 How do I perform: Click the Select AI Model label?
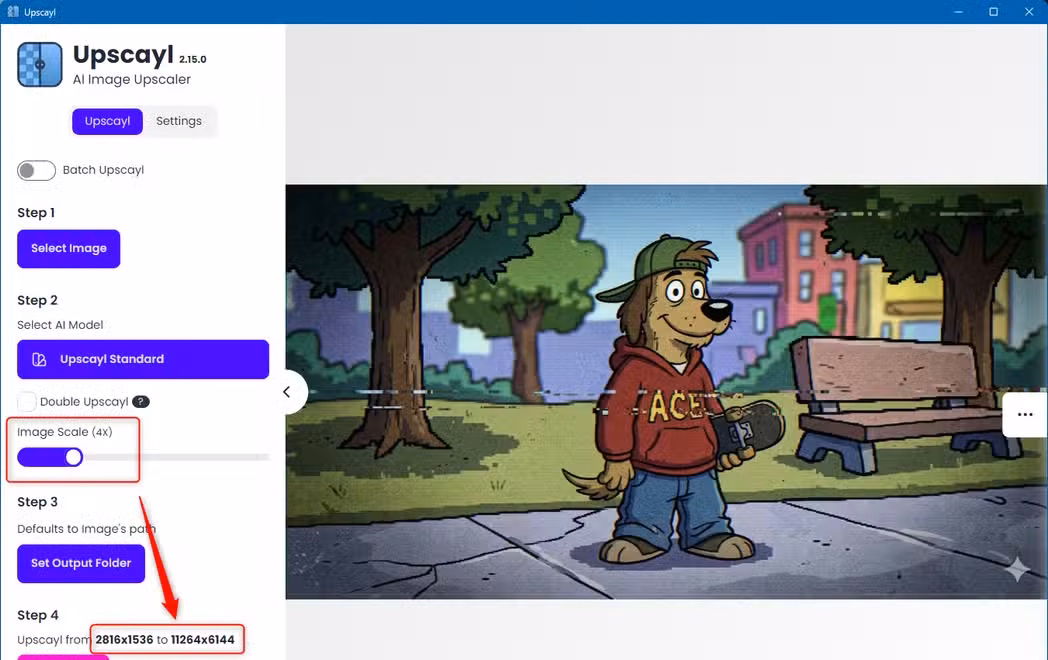click(x=60, y=325)
